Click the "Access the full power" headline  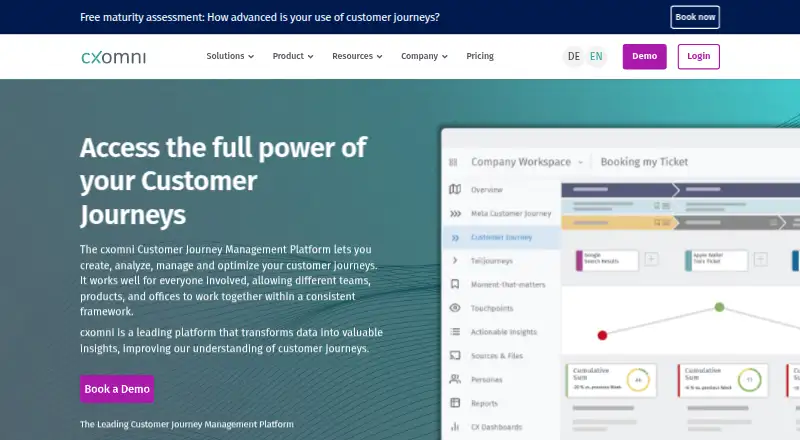[x=223, y=181]
